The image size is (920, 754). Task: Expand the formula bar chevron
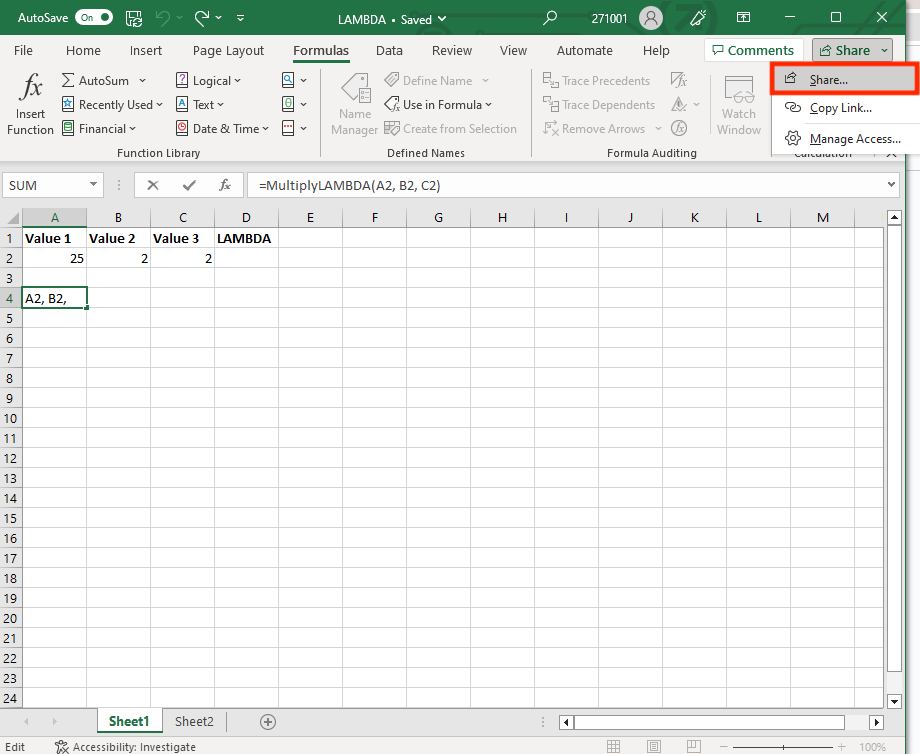(891, 185)
